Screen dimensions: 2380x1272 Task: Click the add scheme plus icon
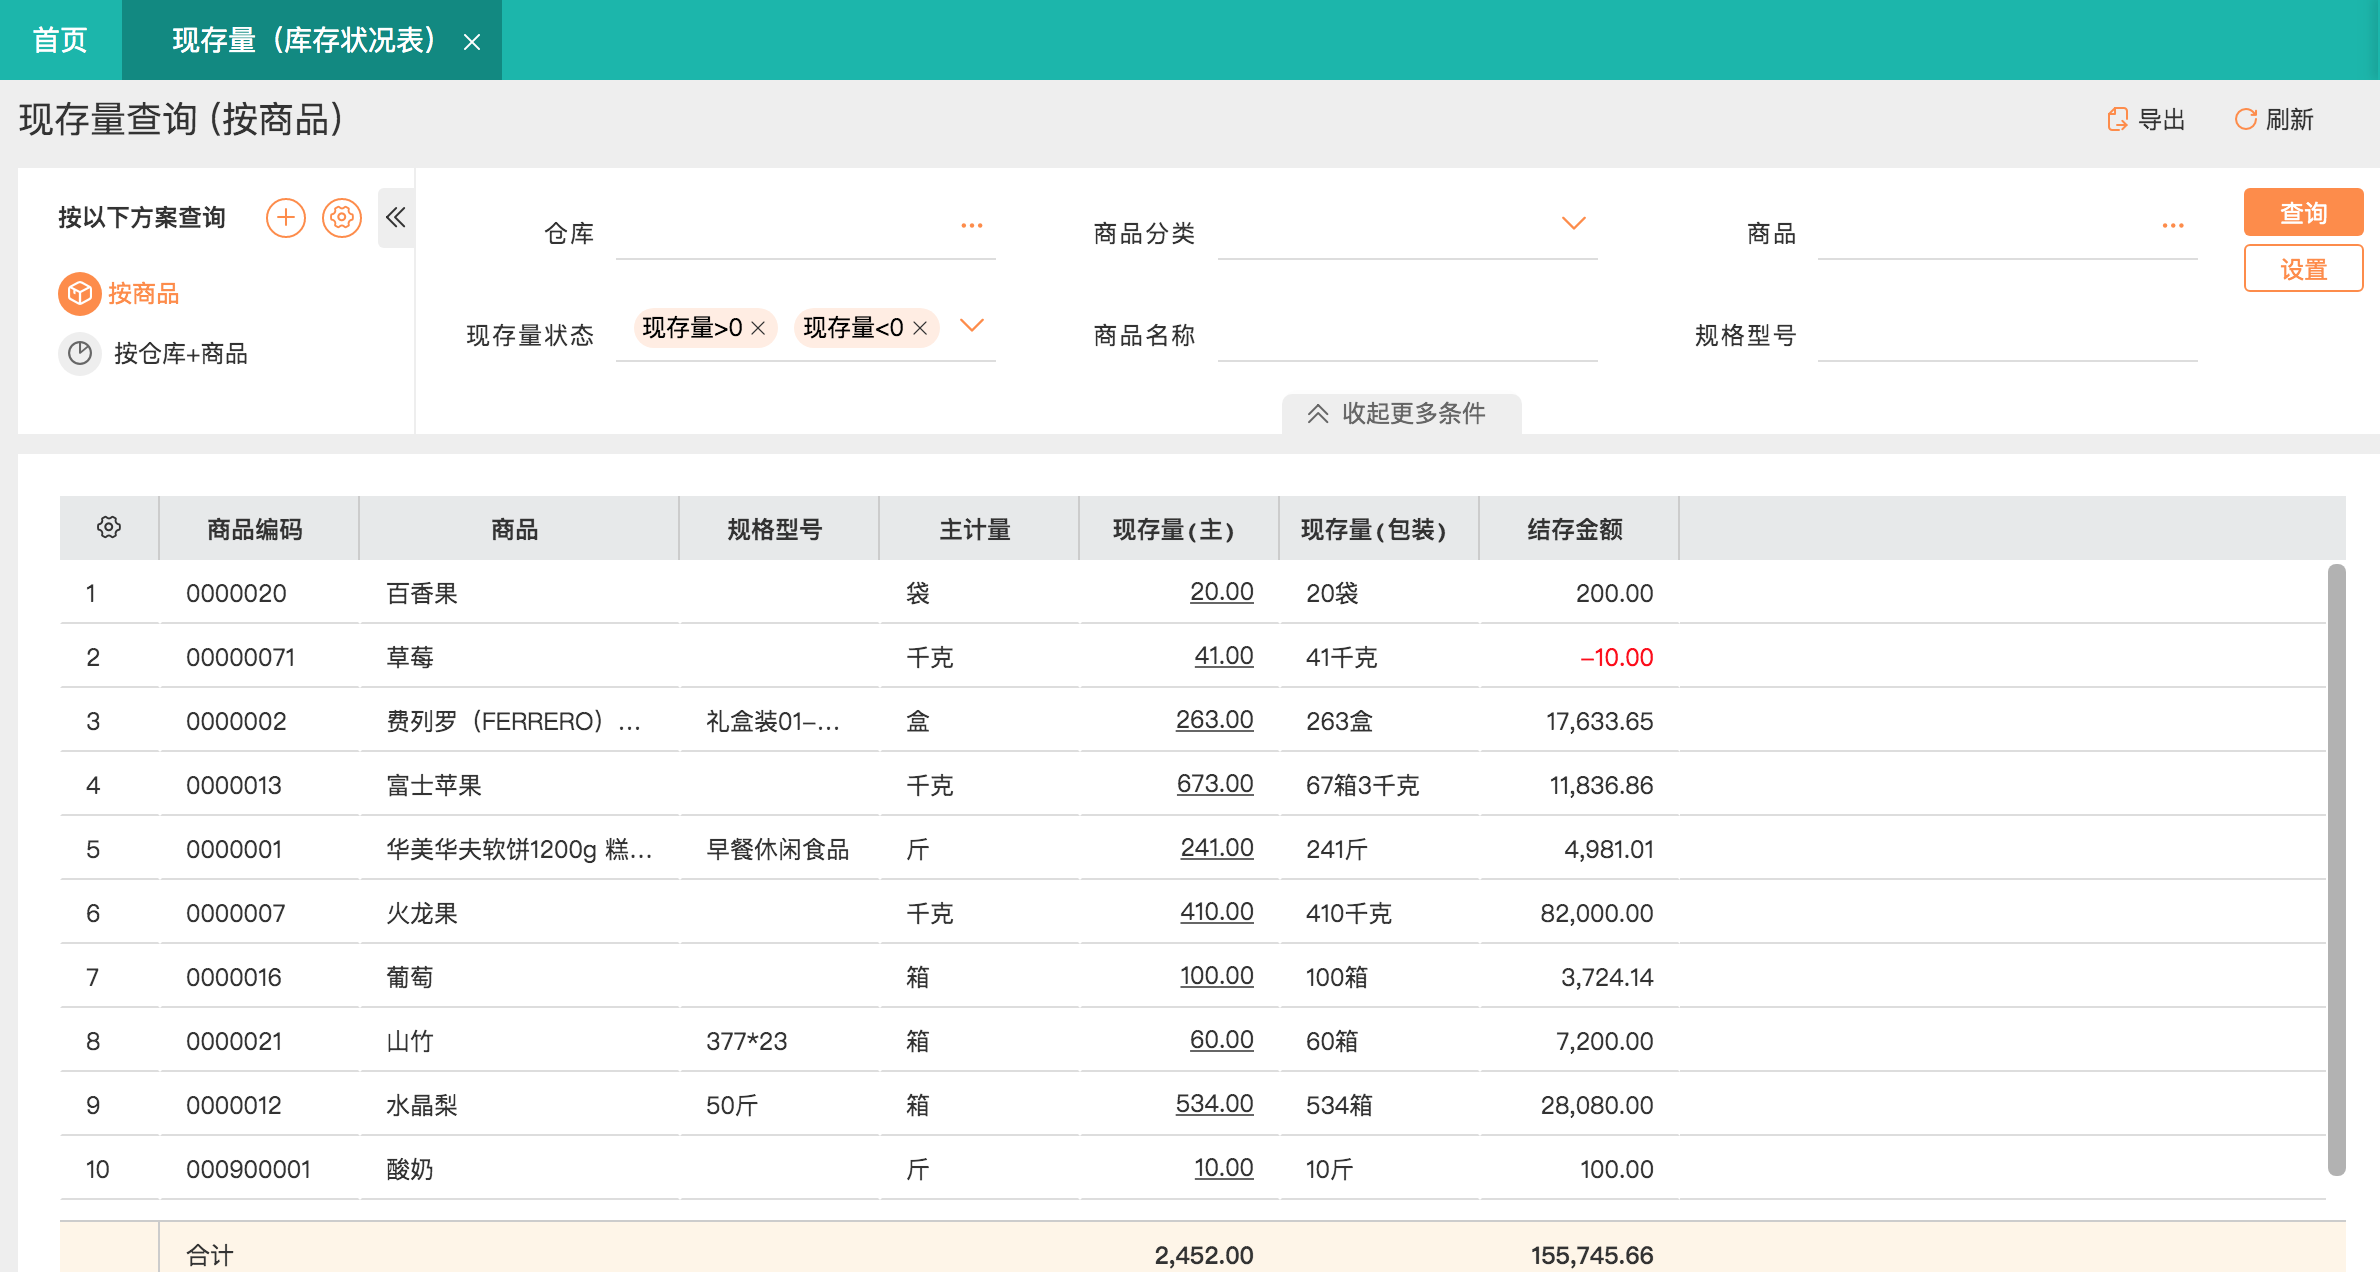285,217
